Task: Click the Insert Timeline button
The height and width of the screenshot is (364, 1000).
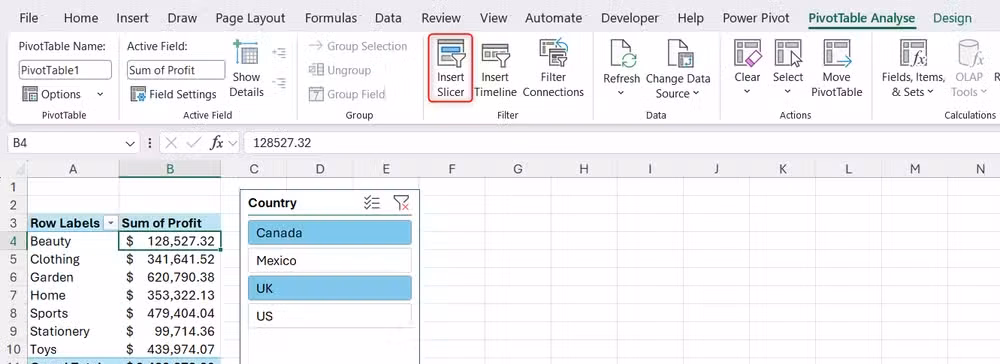Action: click(x=495, y=69)
